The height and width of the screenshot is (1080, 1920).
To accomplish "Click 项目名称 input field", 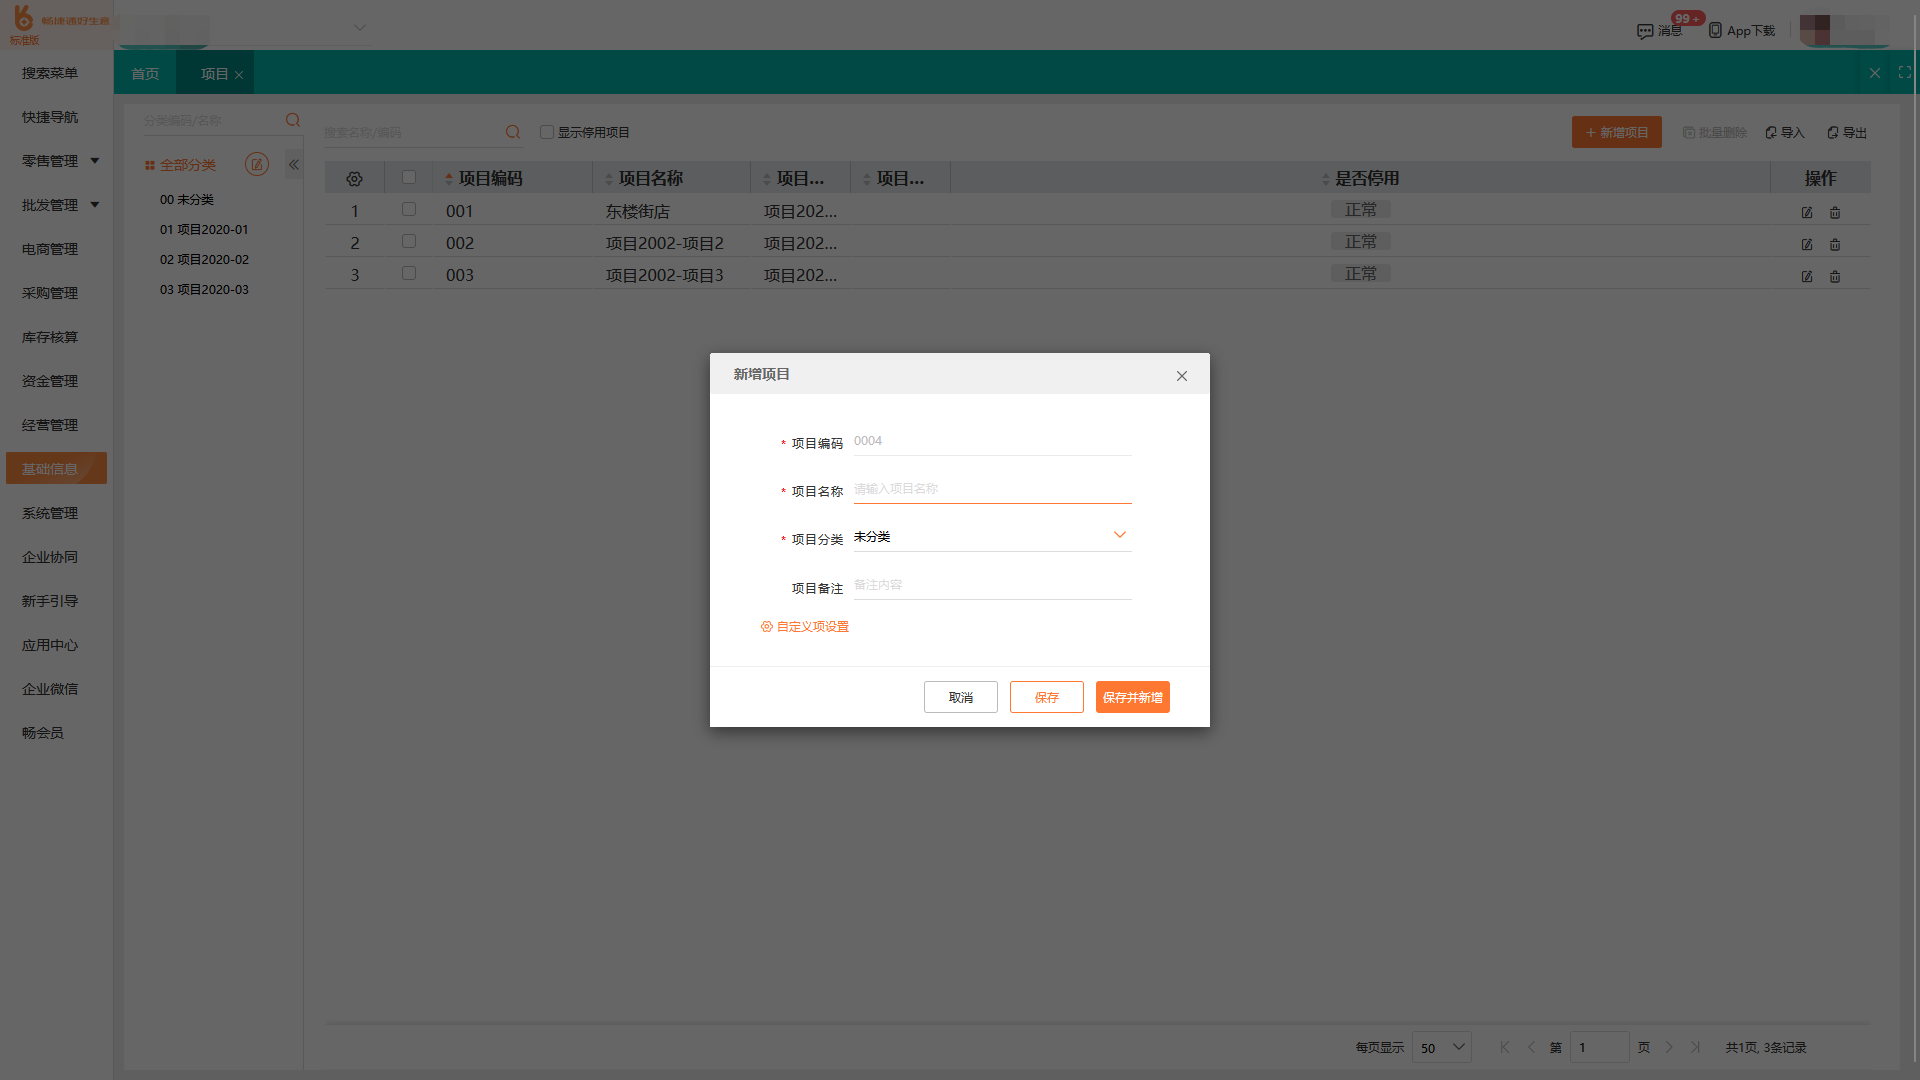I will (x=992, y=488).
